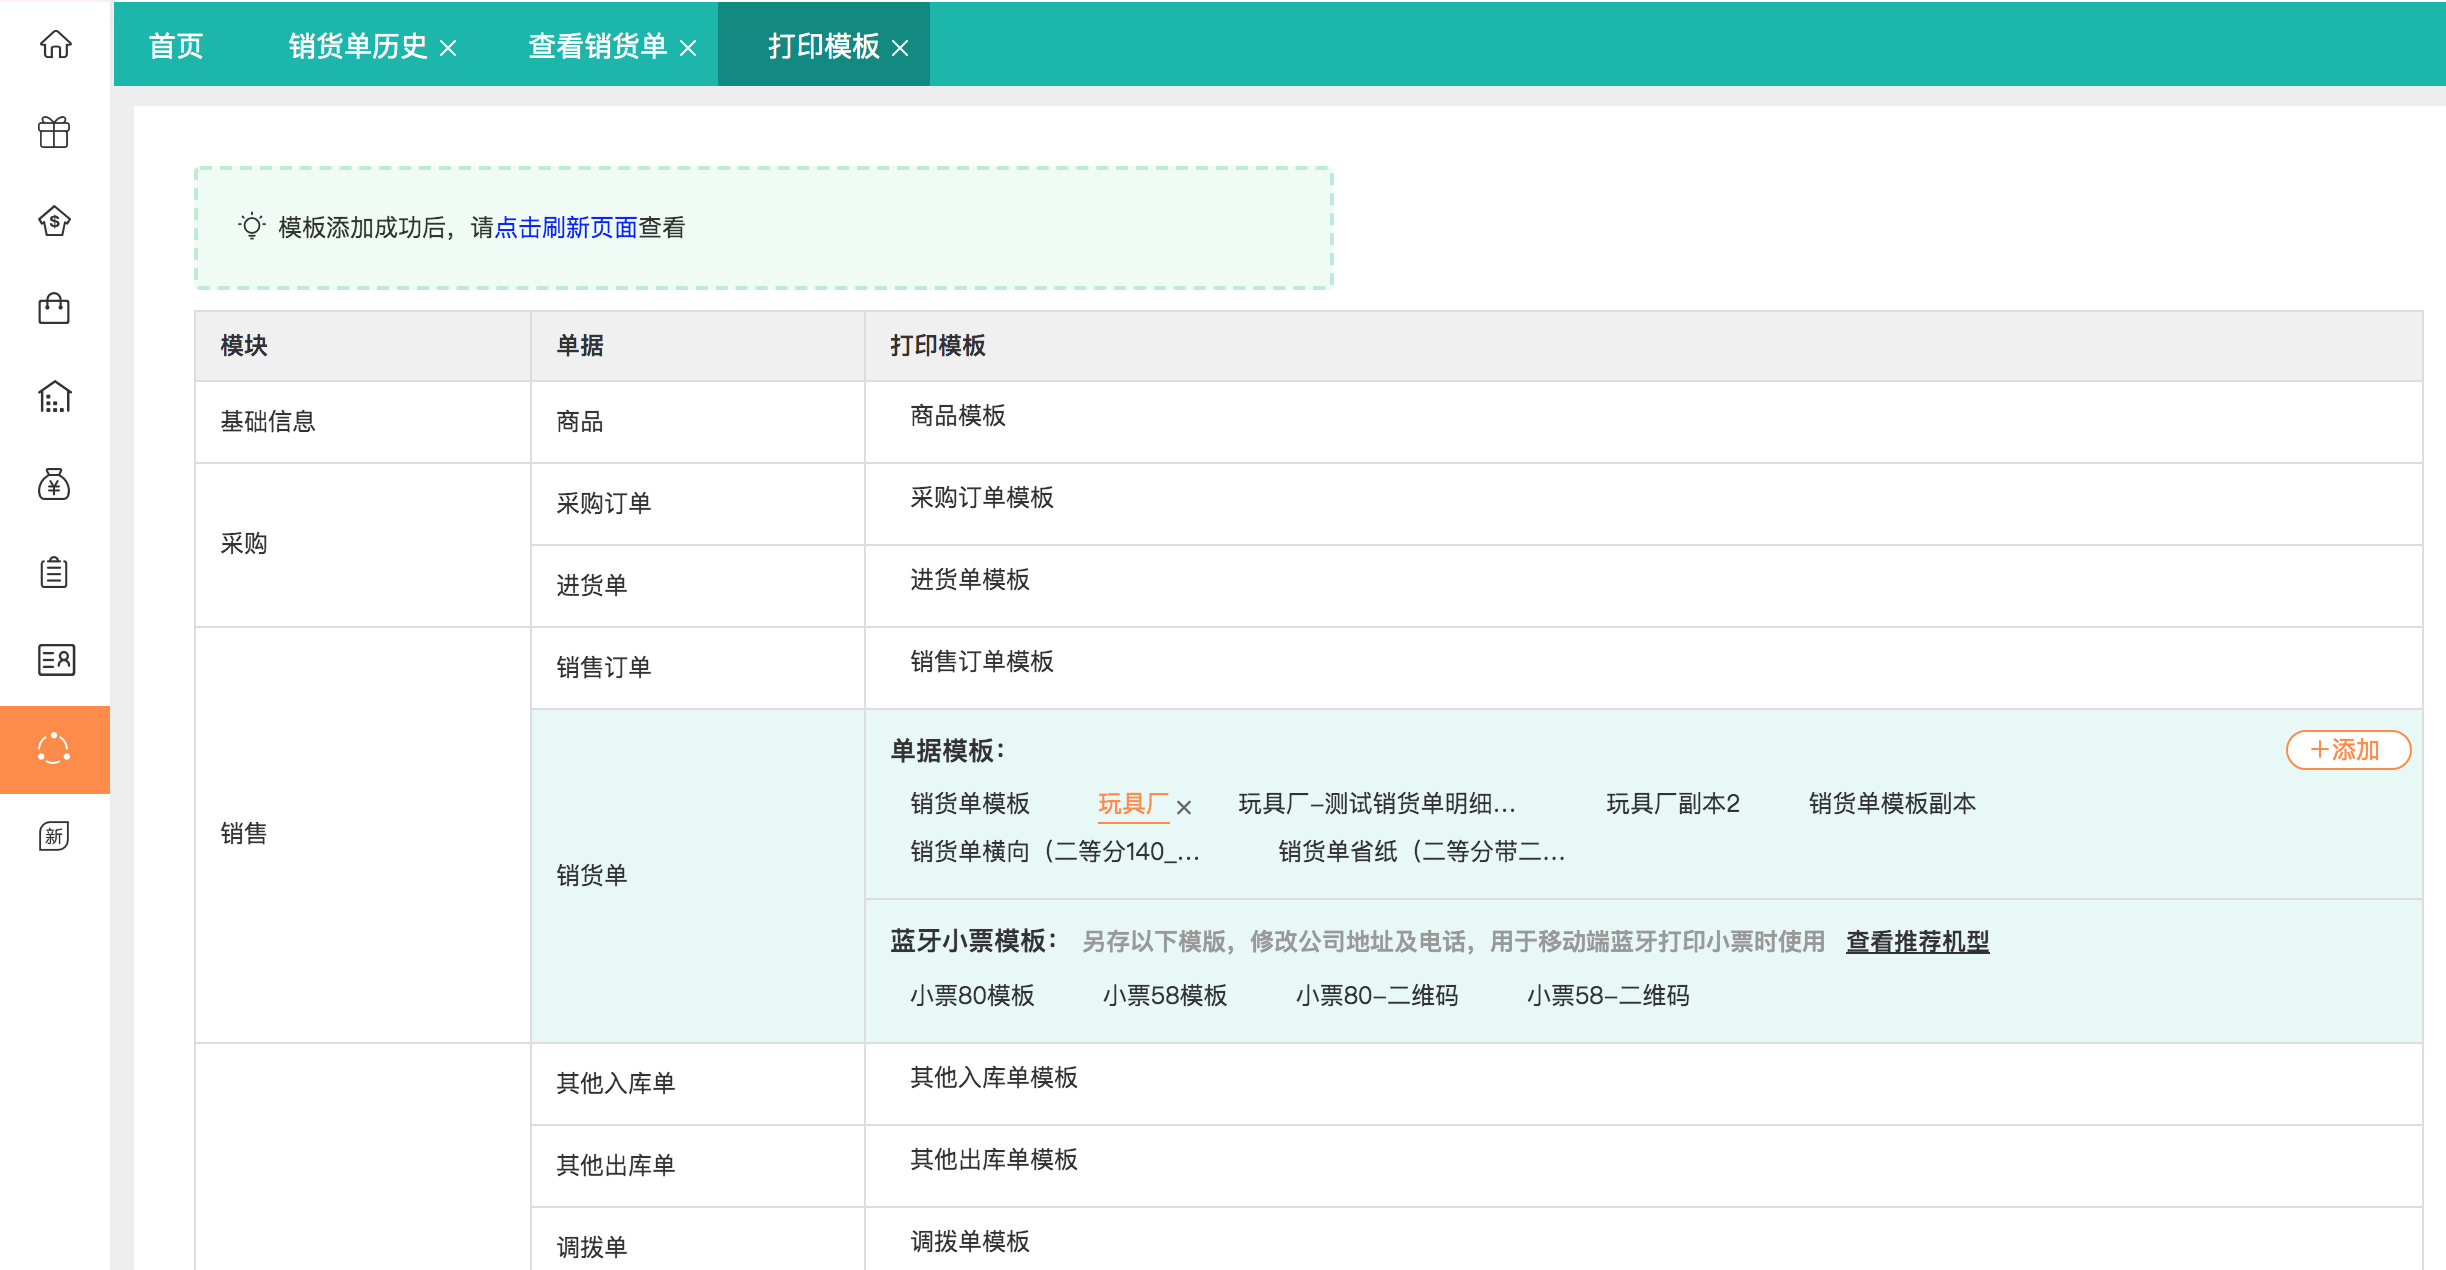This screenshot has height=1270, width=2446.
Task: Click the currency/finance icon in sidebar
Action: click(55, 484)
